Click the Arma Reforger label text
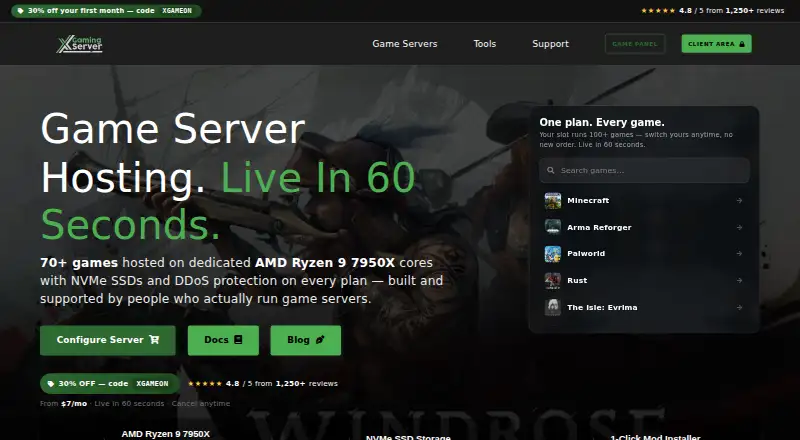Image resolution: width=800 pixels, height=440 pixels. pos(599,228)
